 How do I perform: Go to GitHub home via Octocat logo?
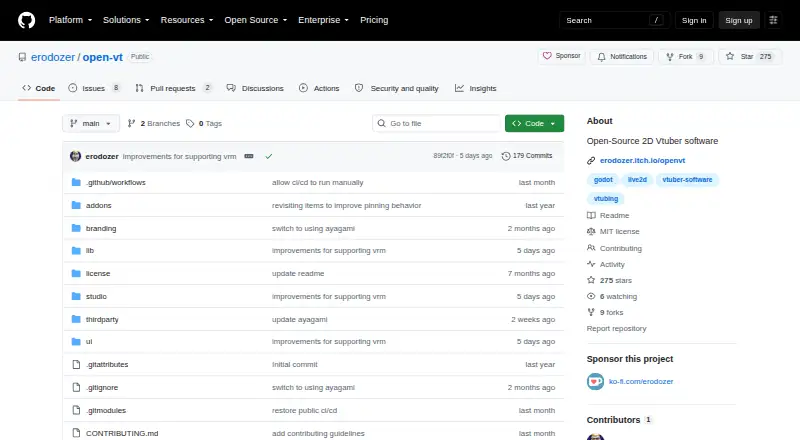(27, 20)
